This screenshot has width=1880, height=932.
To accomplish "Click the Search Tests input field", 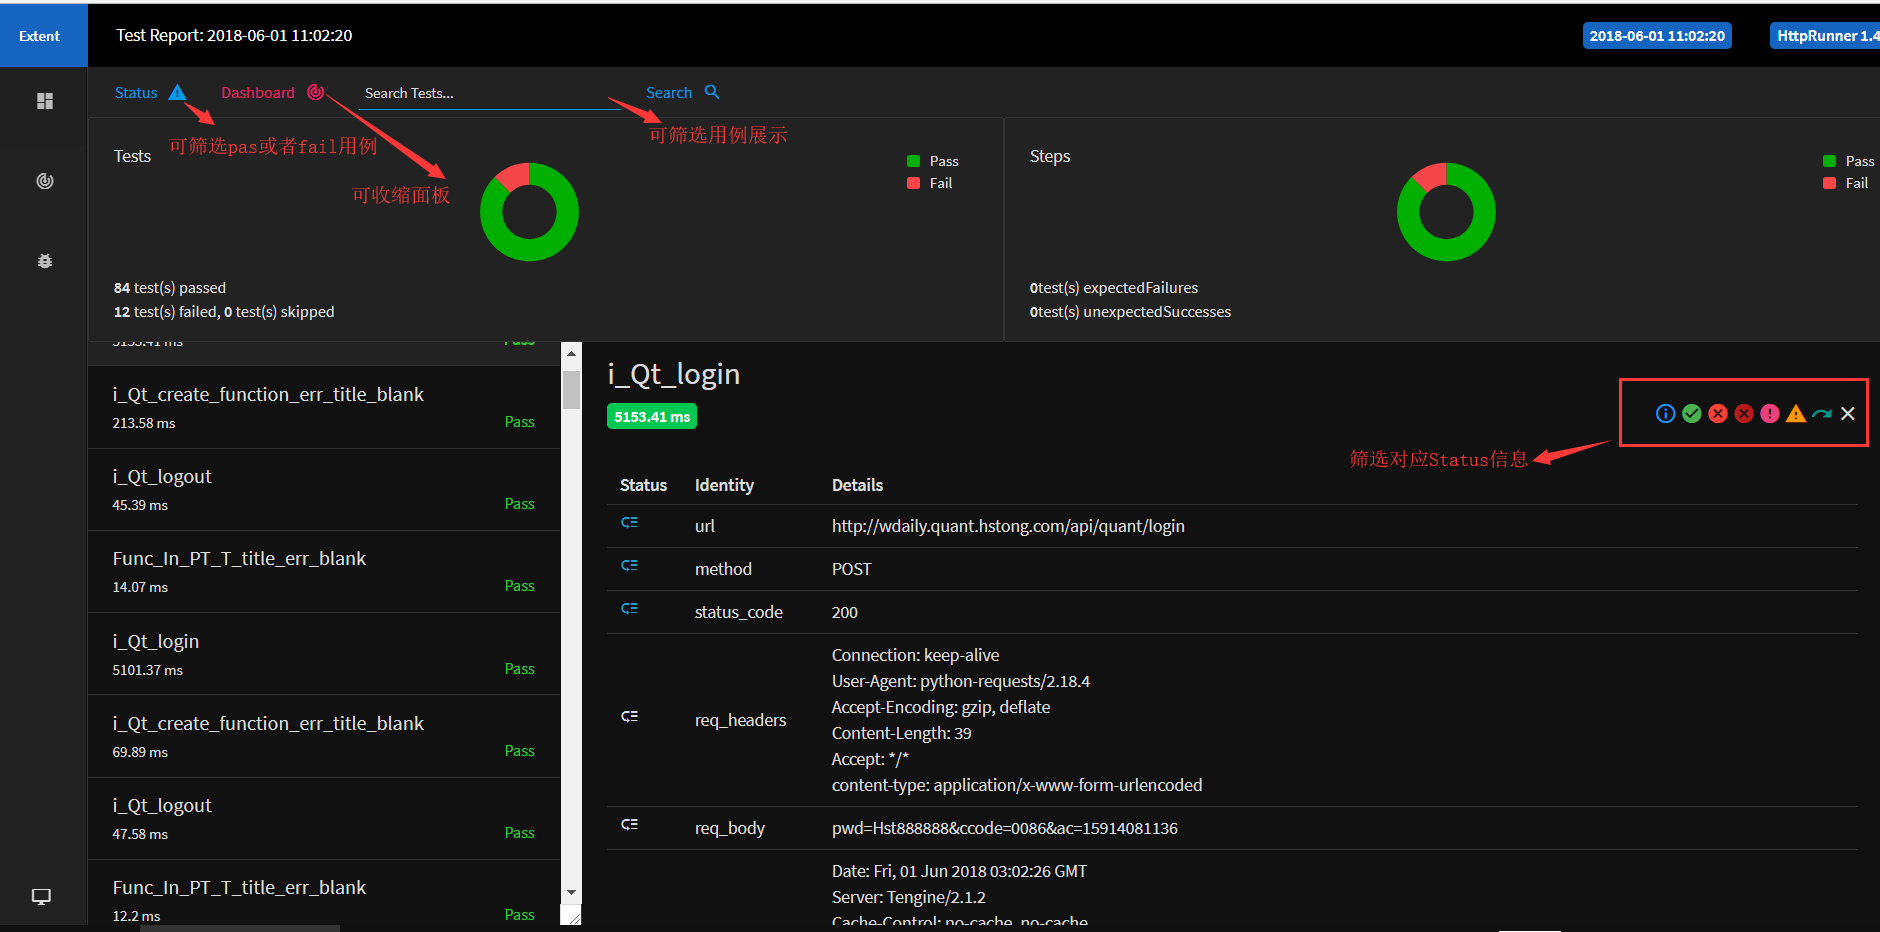I will pyautogui.click(x=490, y=93).
